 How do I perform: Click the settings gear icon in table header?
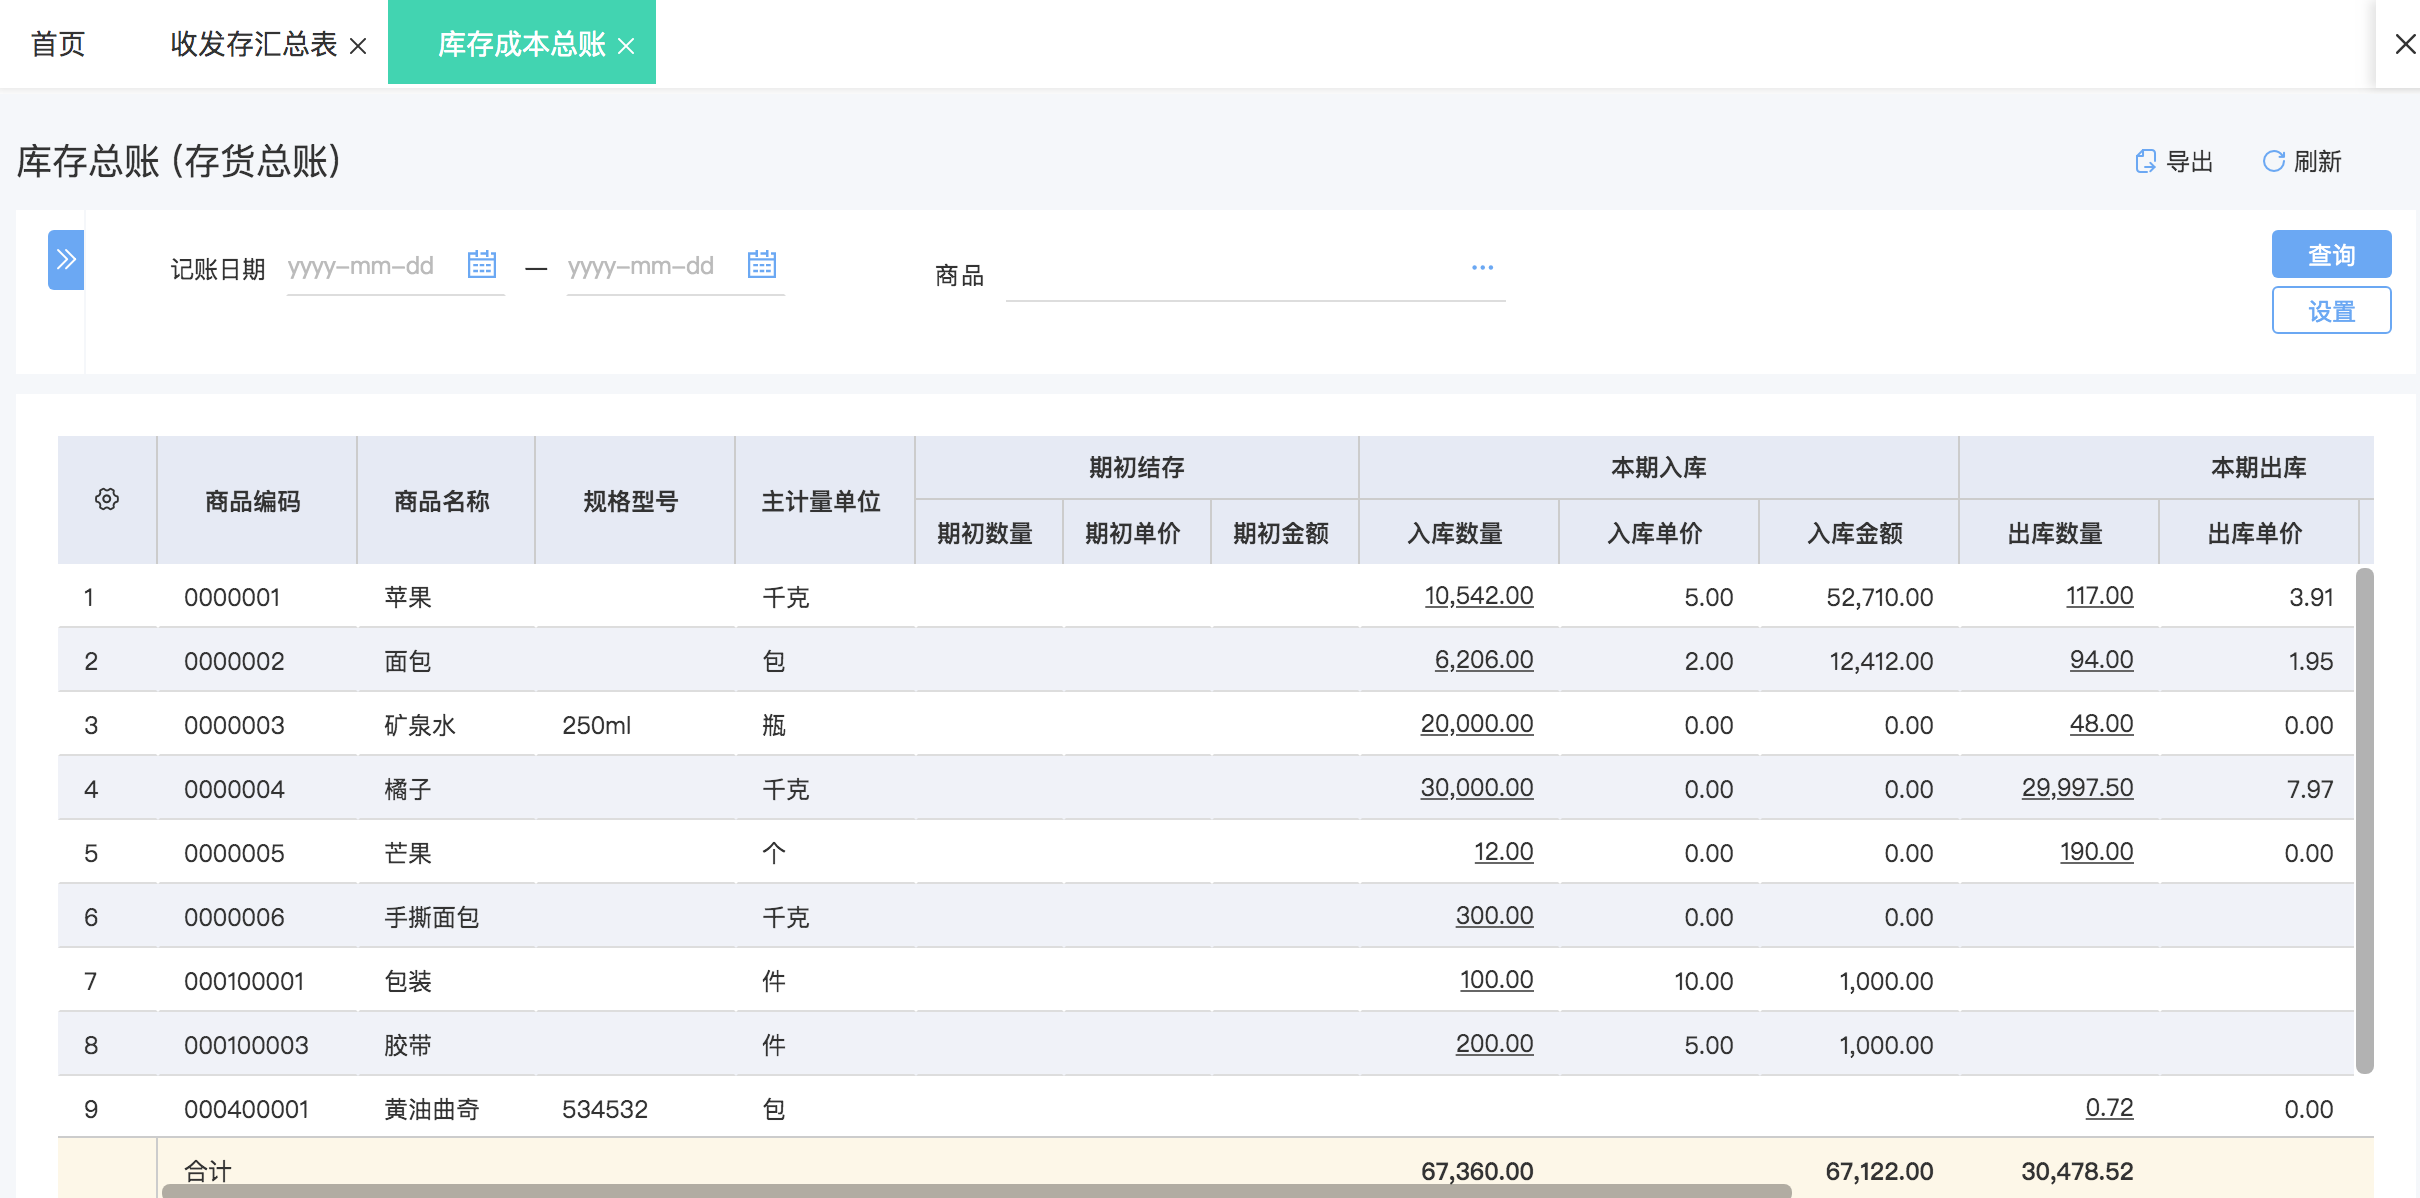[x=105, y=499]
